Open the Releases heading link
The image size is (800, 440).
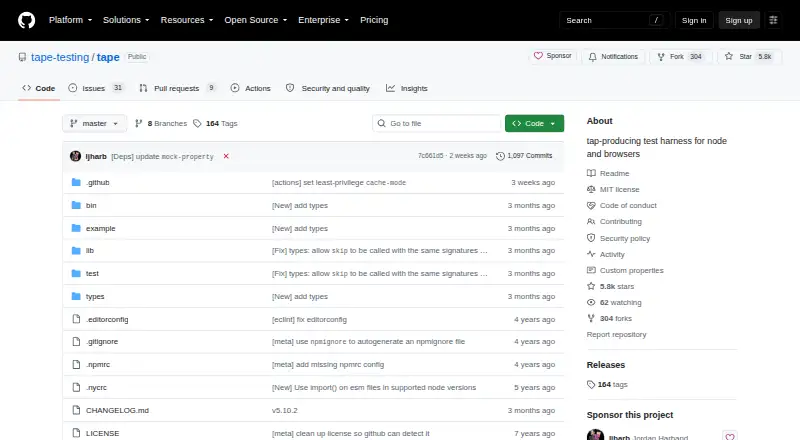click(x=606, y=365)
